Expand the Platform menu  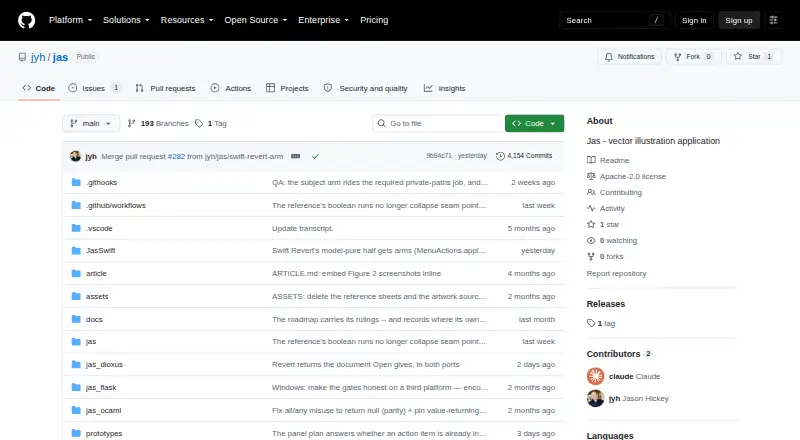point(70,20)
